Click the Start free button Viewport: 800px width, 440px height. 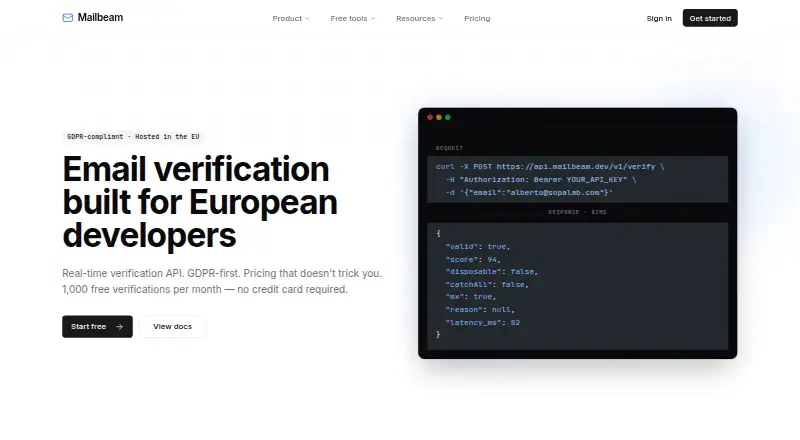97,327
